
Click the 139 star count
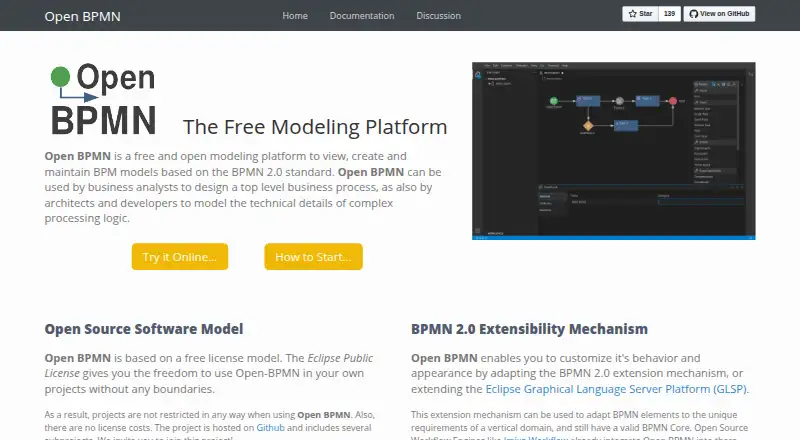click(669, 14)
